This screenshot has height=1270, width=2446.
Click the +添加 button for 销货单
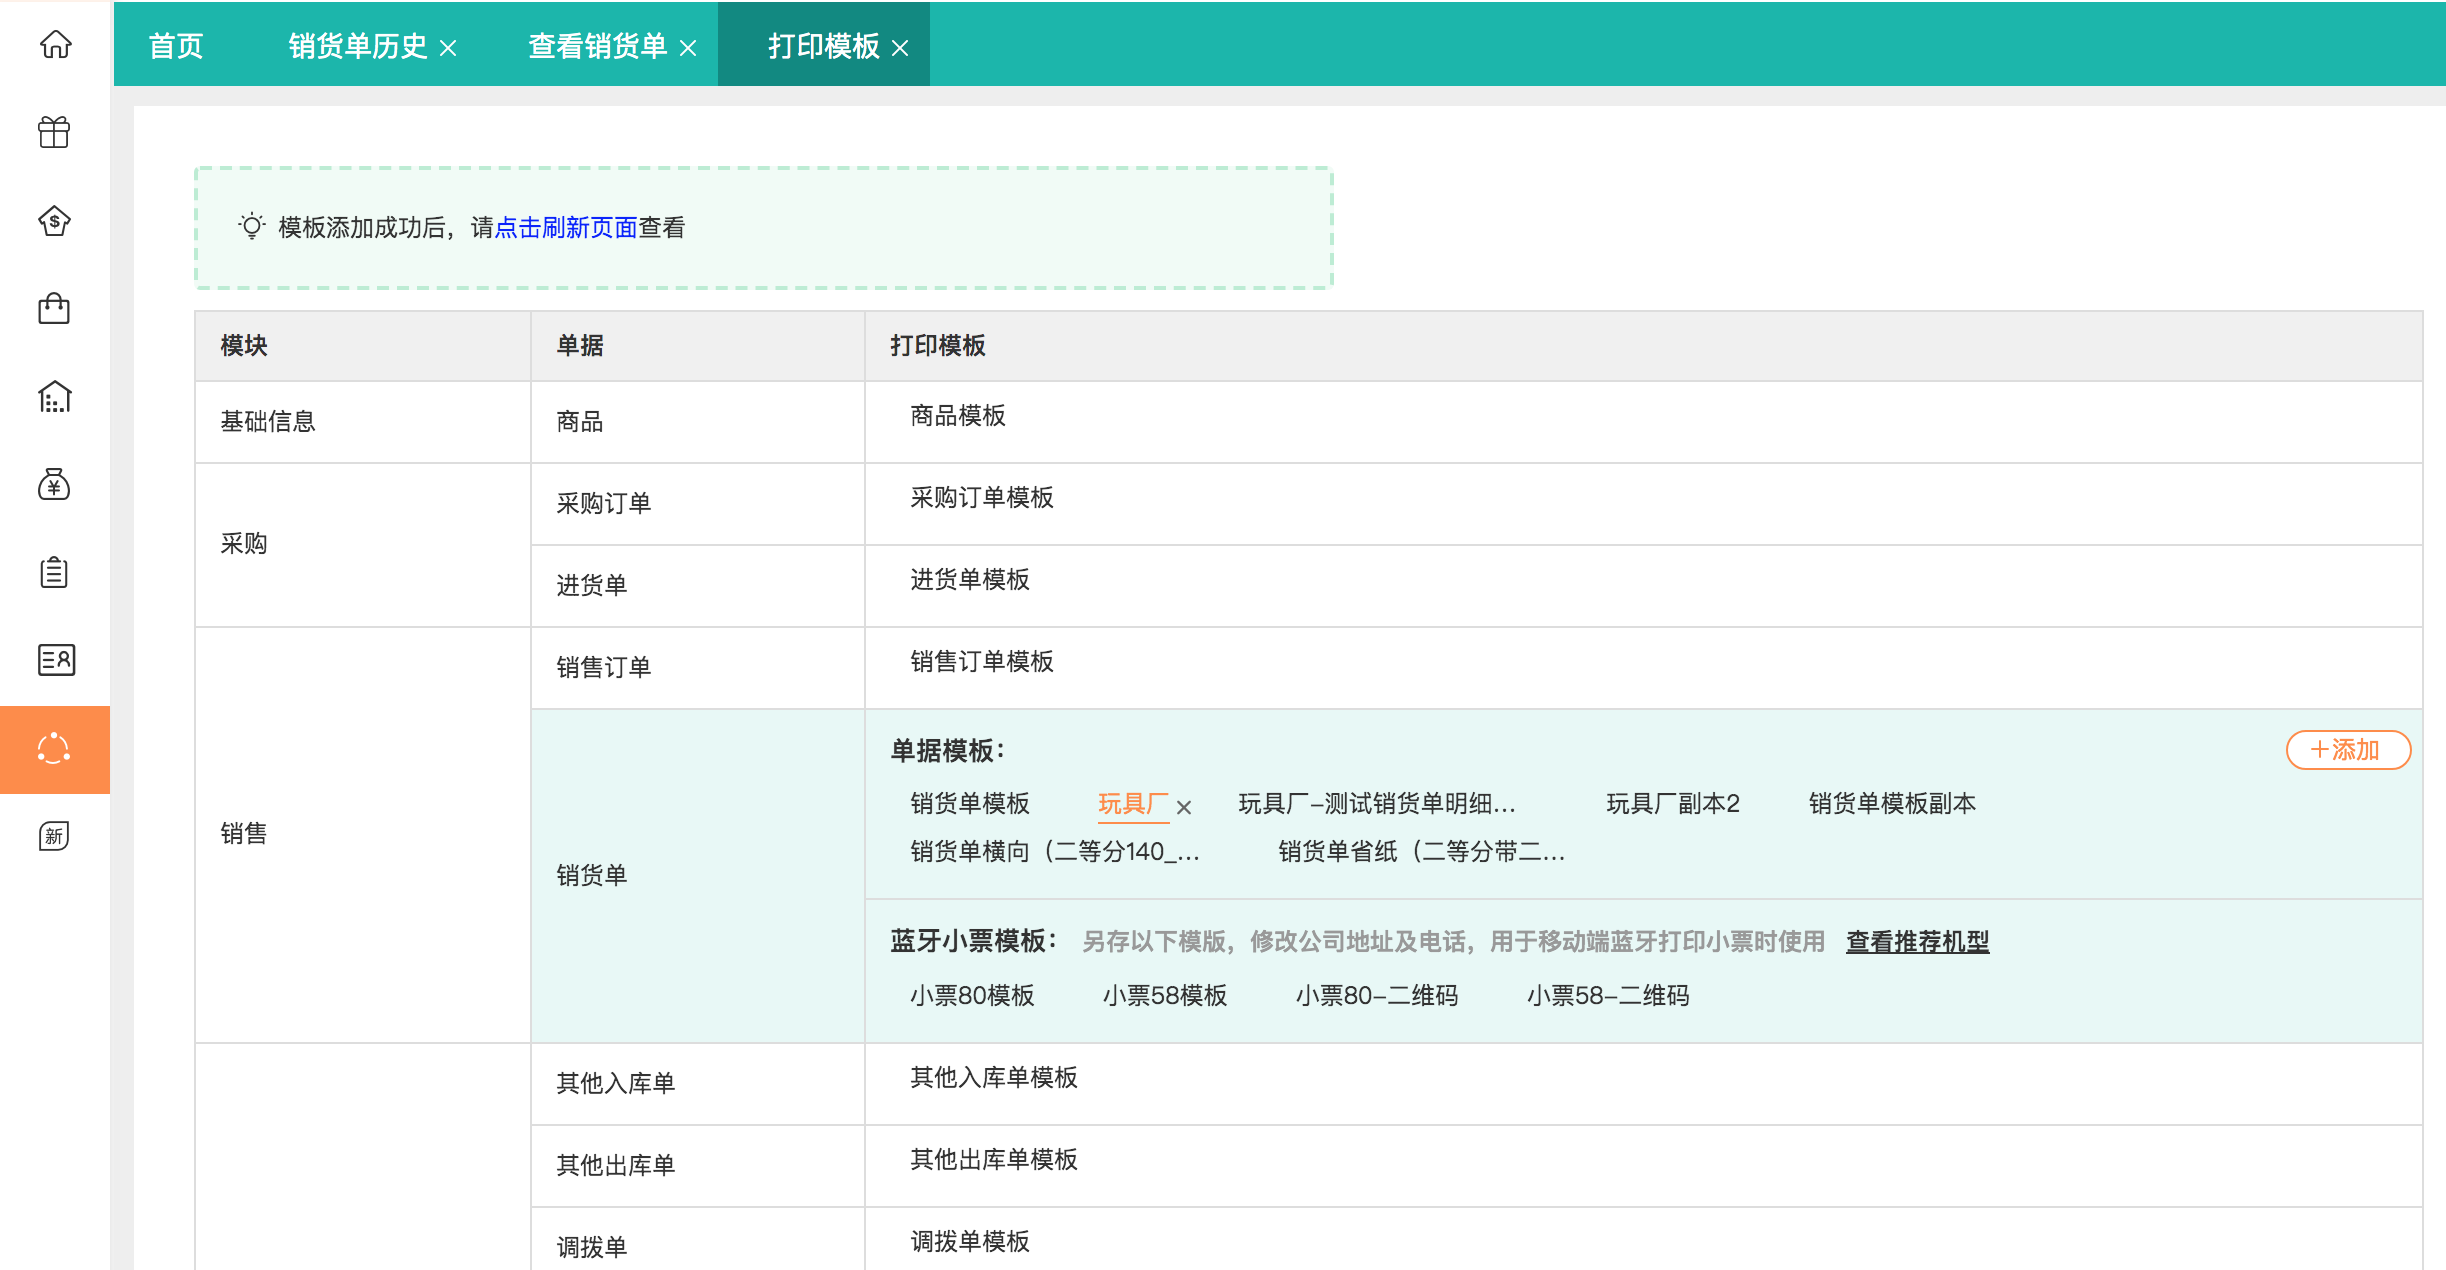[2341, 747]
